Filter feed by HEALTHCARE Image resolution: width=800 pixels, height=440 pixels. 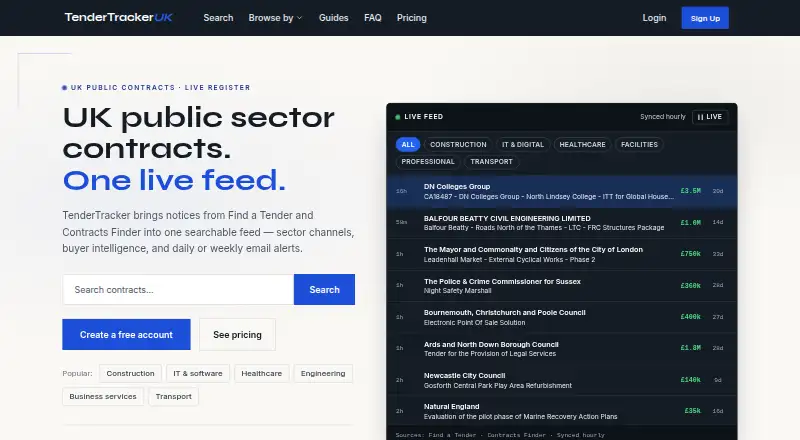582,144
